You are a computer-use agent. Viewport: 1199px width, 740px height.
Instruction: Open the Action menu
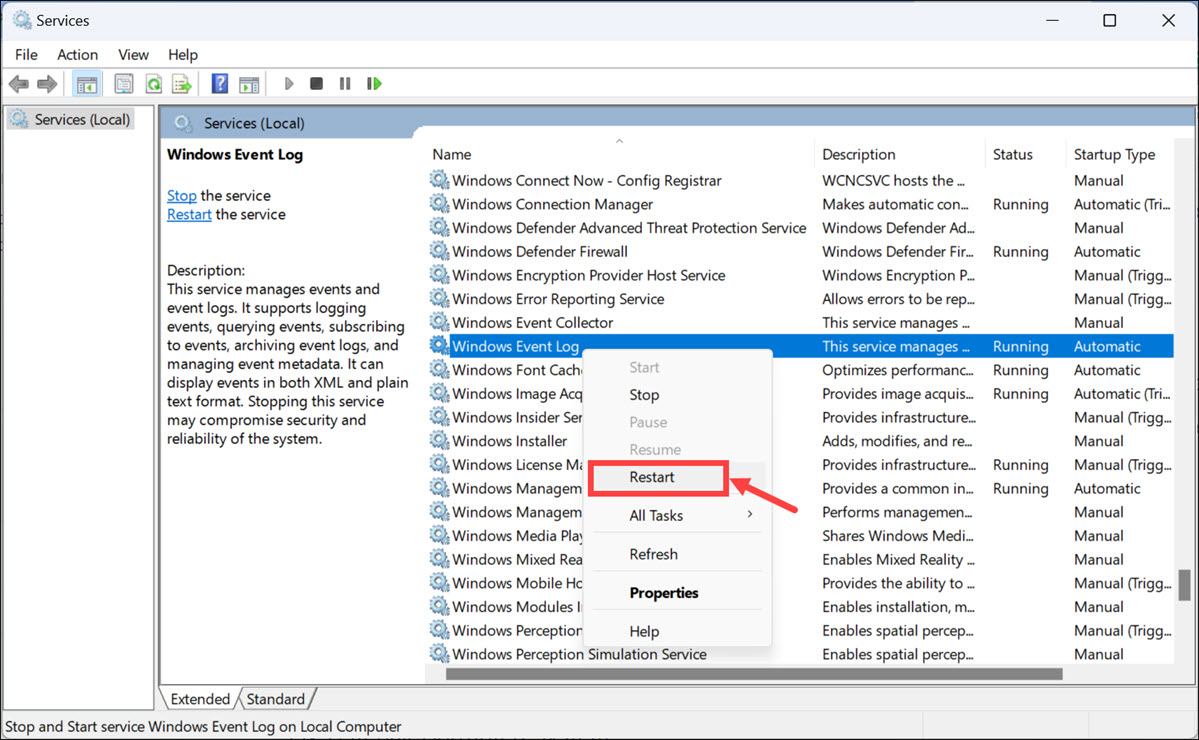(77, 54)
